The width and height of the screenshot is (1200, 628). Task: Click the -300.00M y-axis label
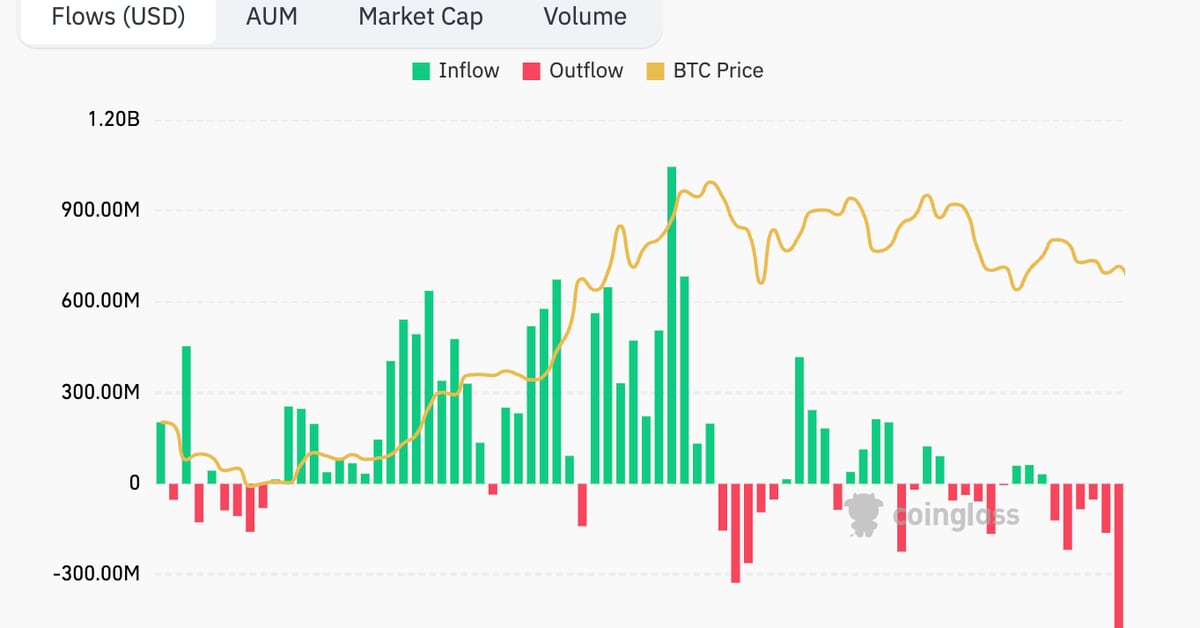point(94,574)
